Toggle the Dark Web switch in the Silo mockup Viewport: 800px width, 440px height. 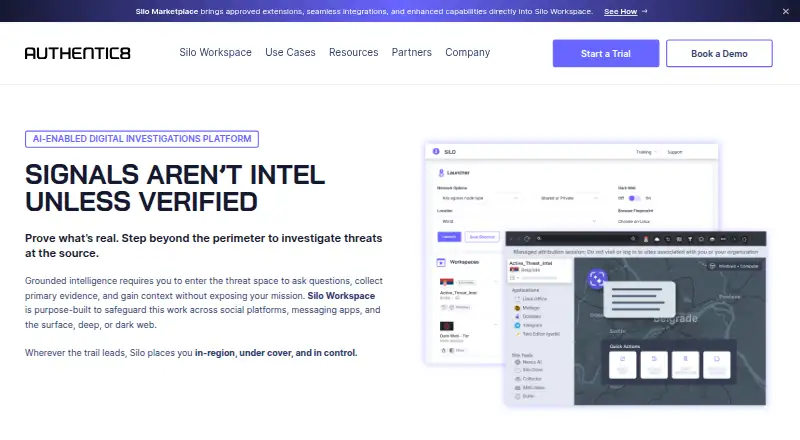(x=634, y=198)
